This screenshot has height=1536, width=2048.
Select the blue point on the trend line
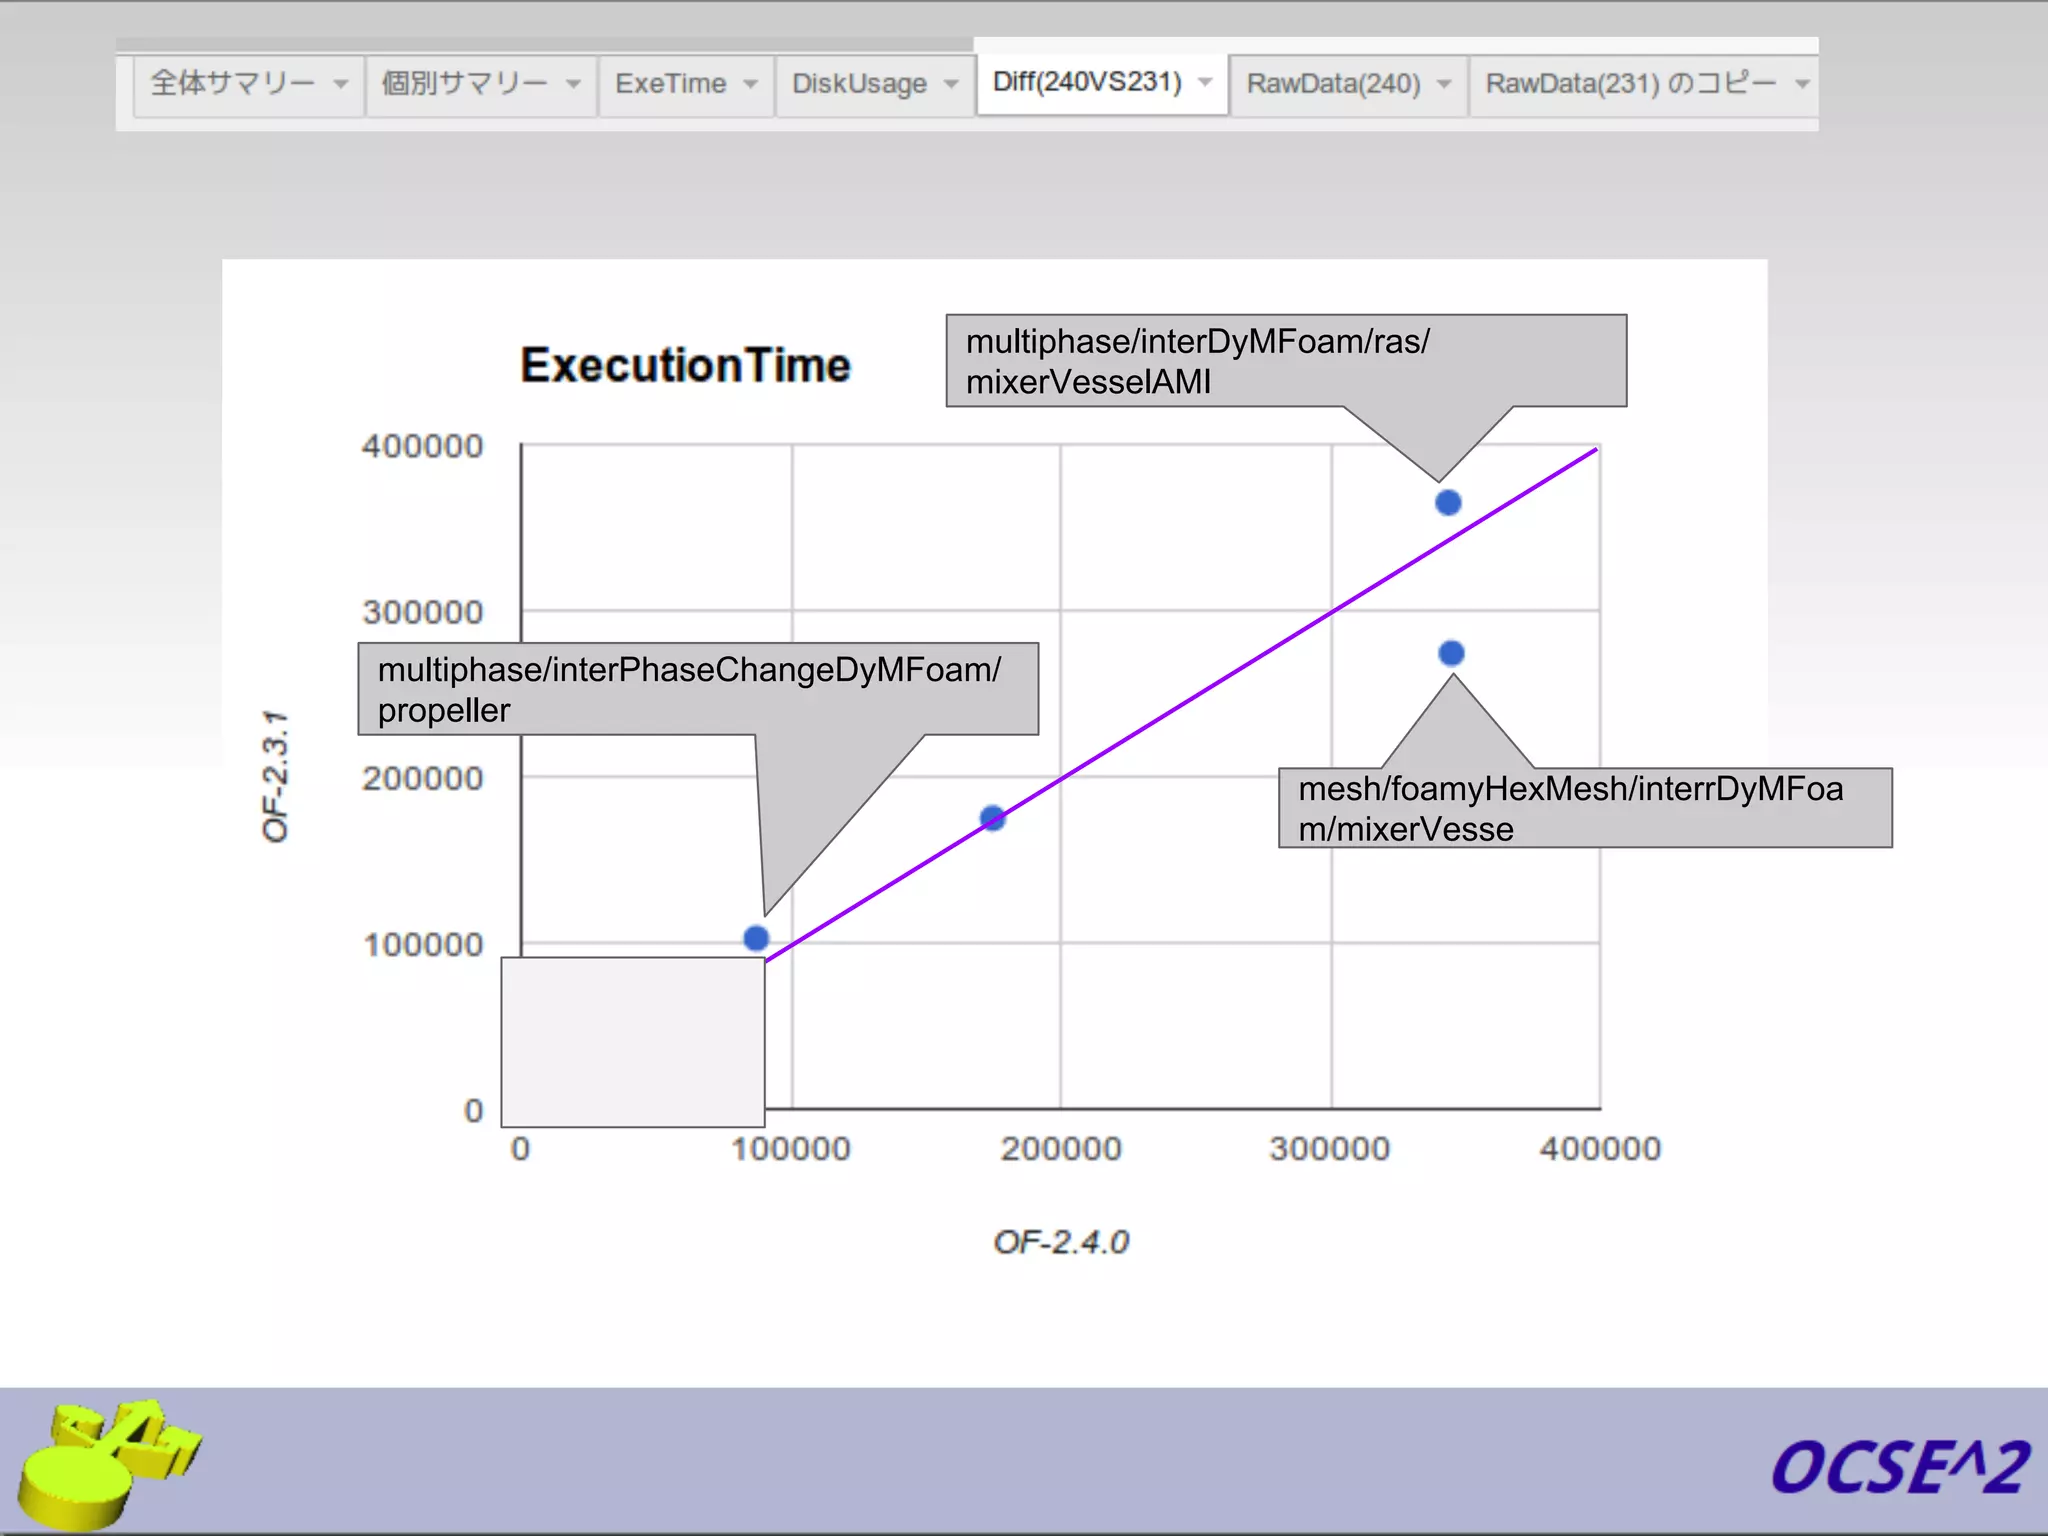tap(992, 818)
